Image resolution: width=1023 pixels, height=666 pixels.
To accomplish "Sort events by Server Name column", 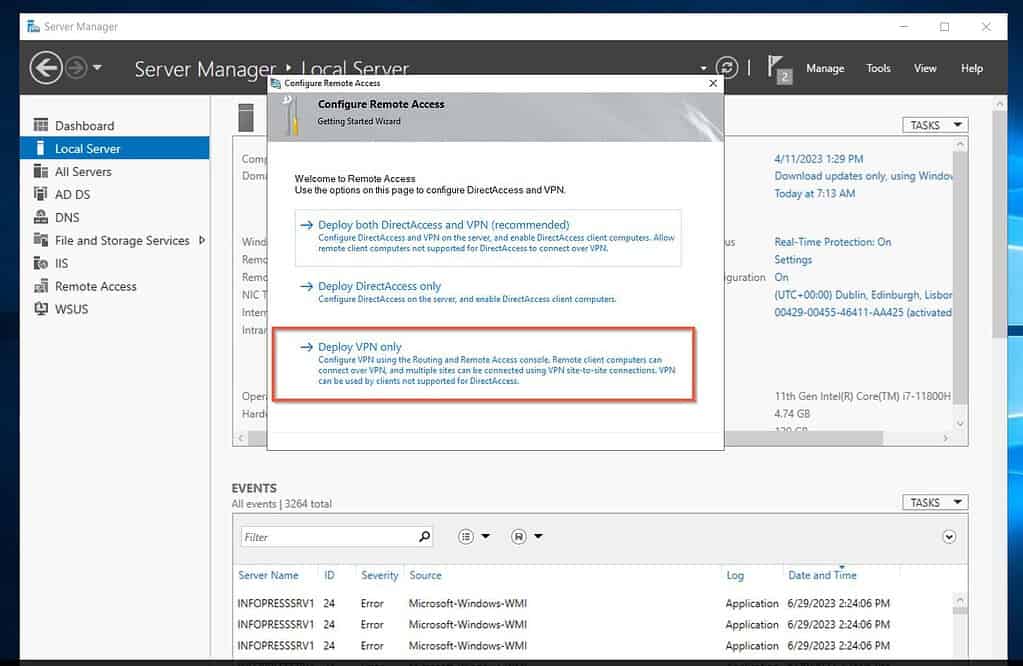I will pos(268,575).
